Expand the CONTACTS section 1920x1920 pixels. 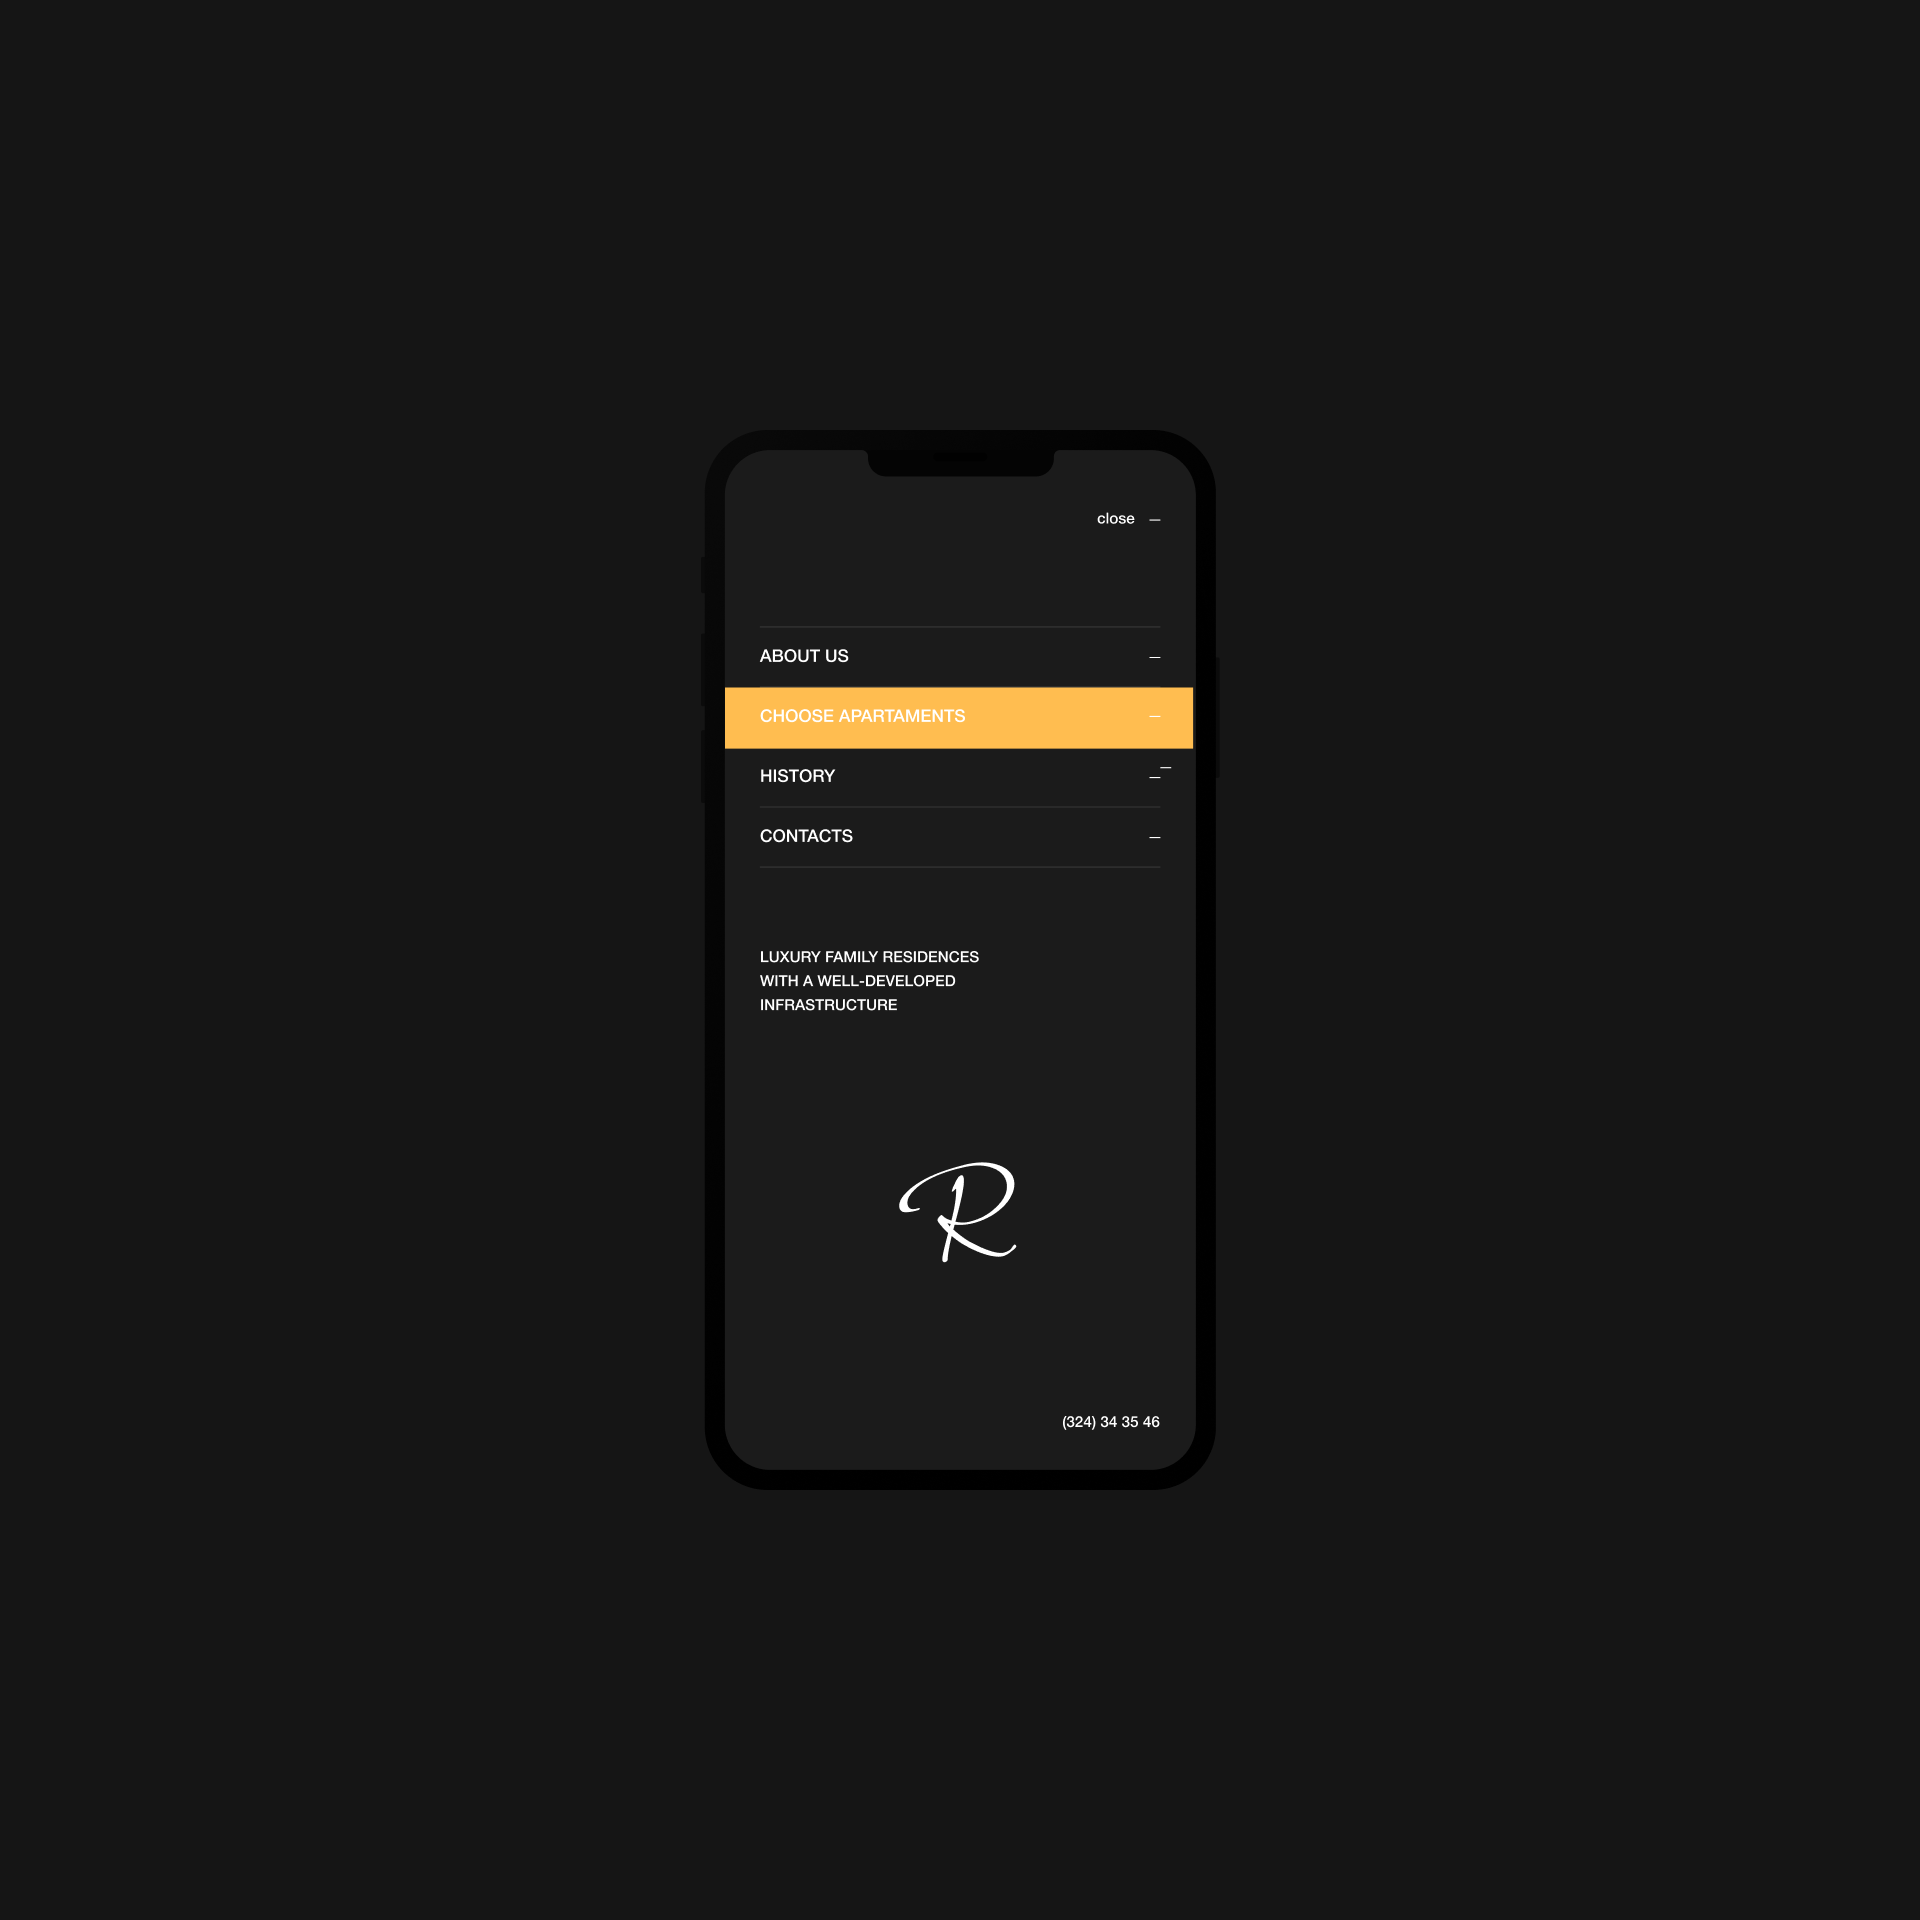960,835
